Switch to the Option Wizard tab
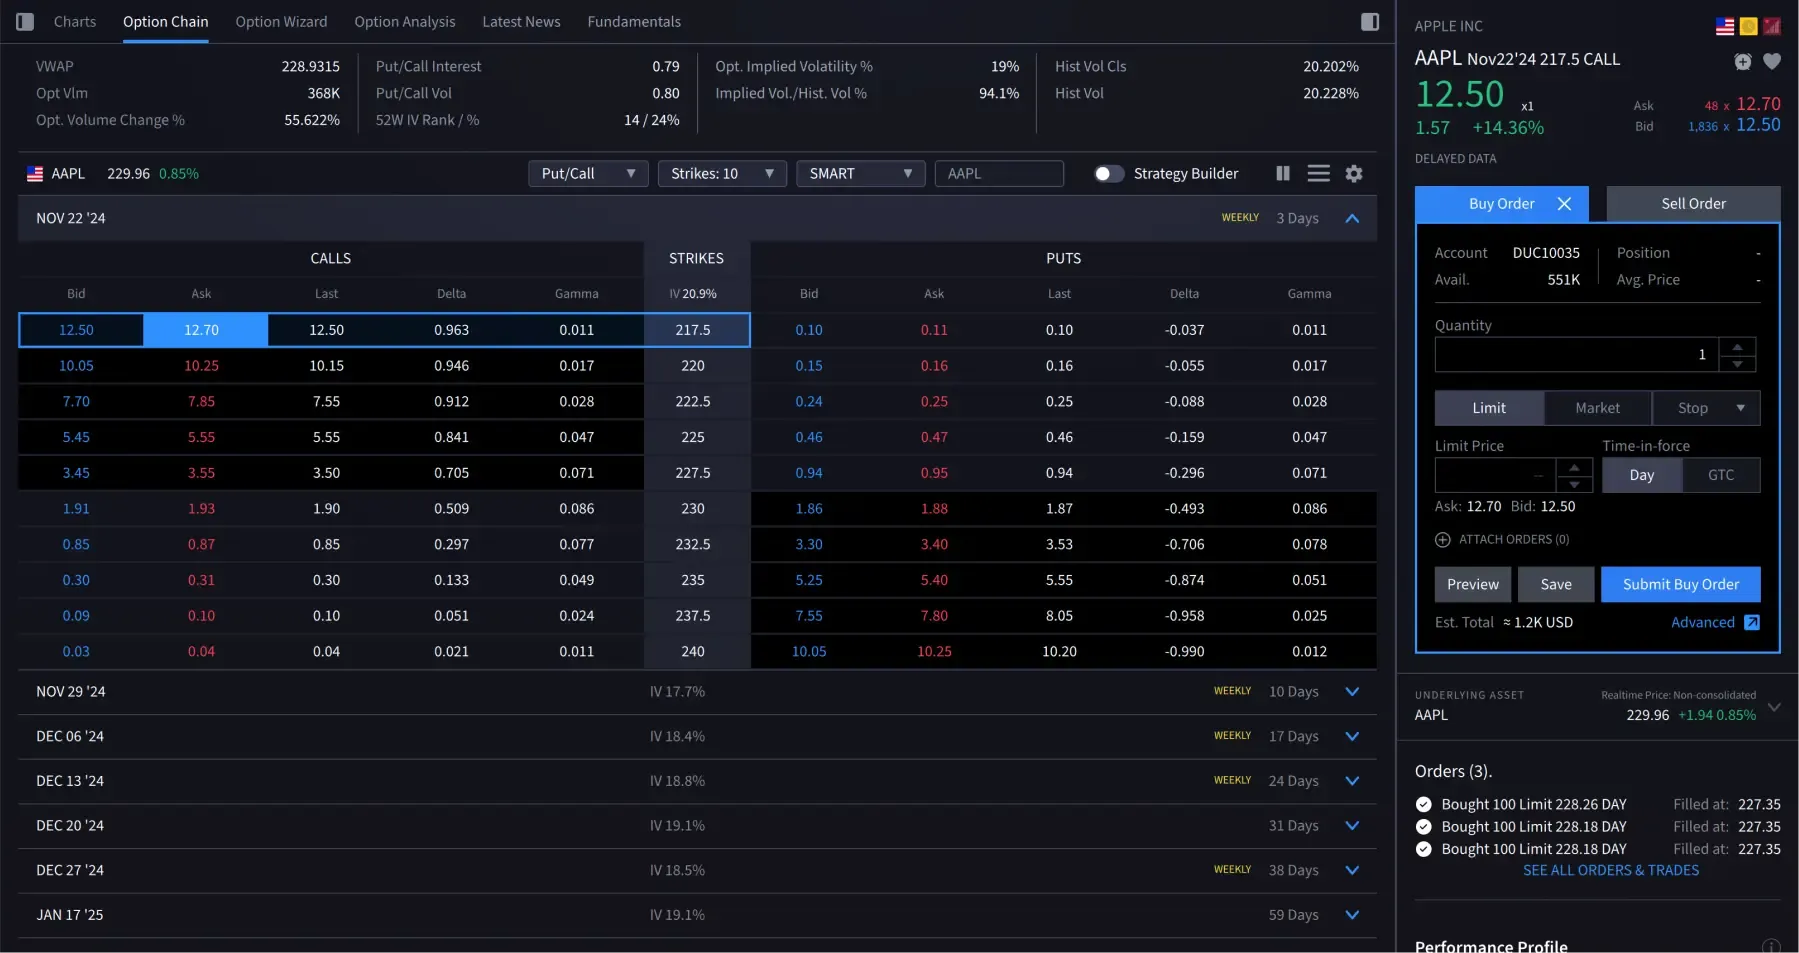This screenshot has width=1799, height=953. (281, 21)
